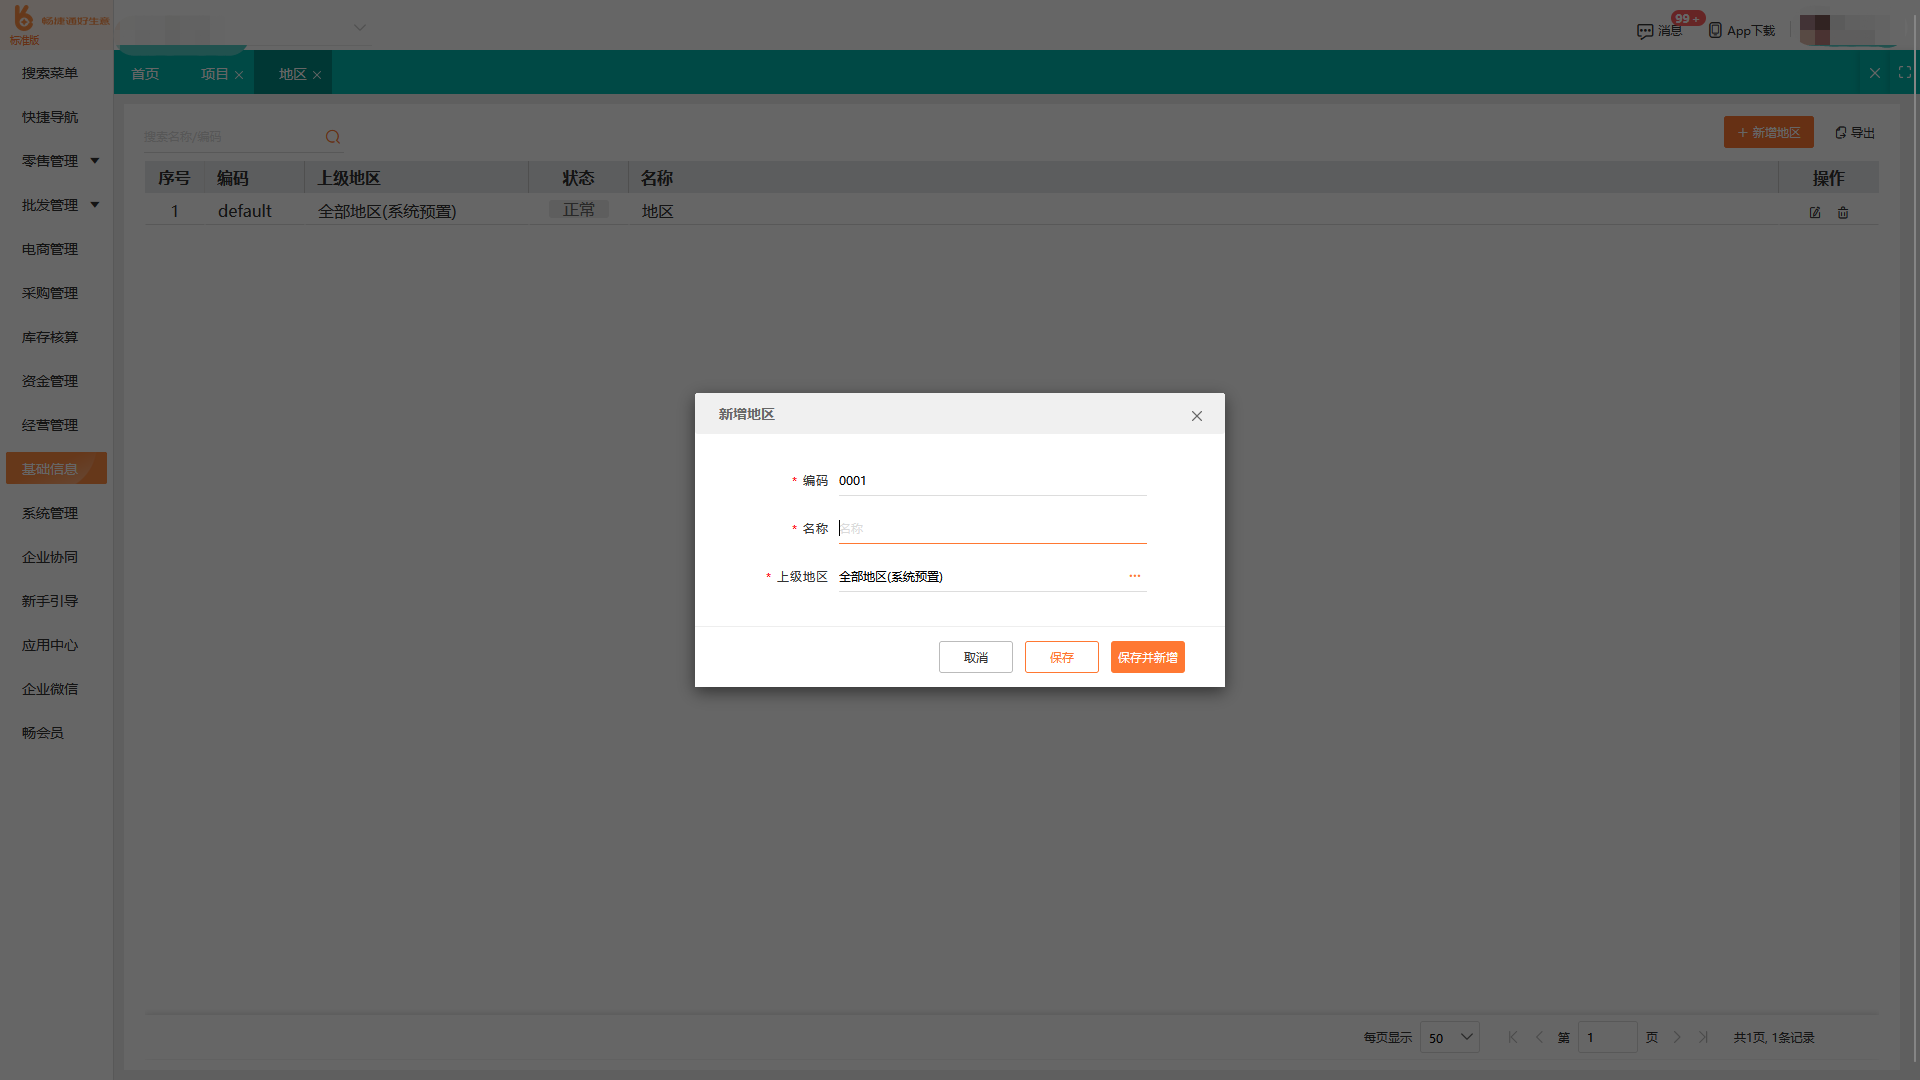Click the search magnifier icon
Screen dimensions: 1920x1080
[x=332, y=136]
